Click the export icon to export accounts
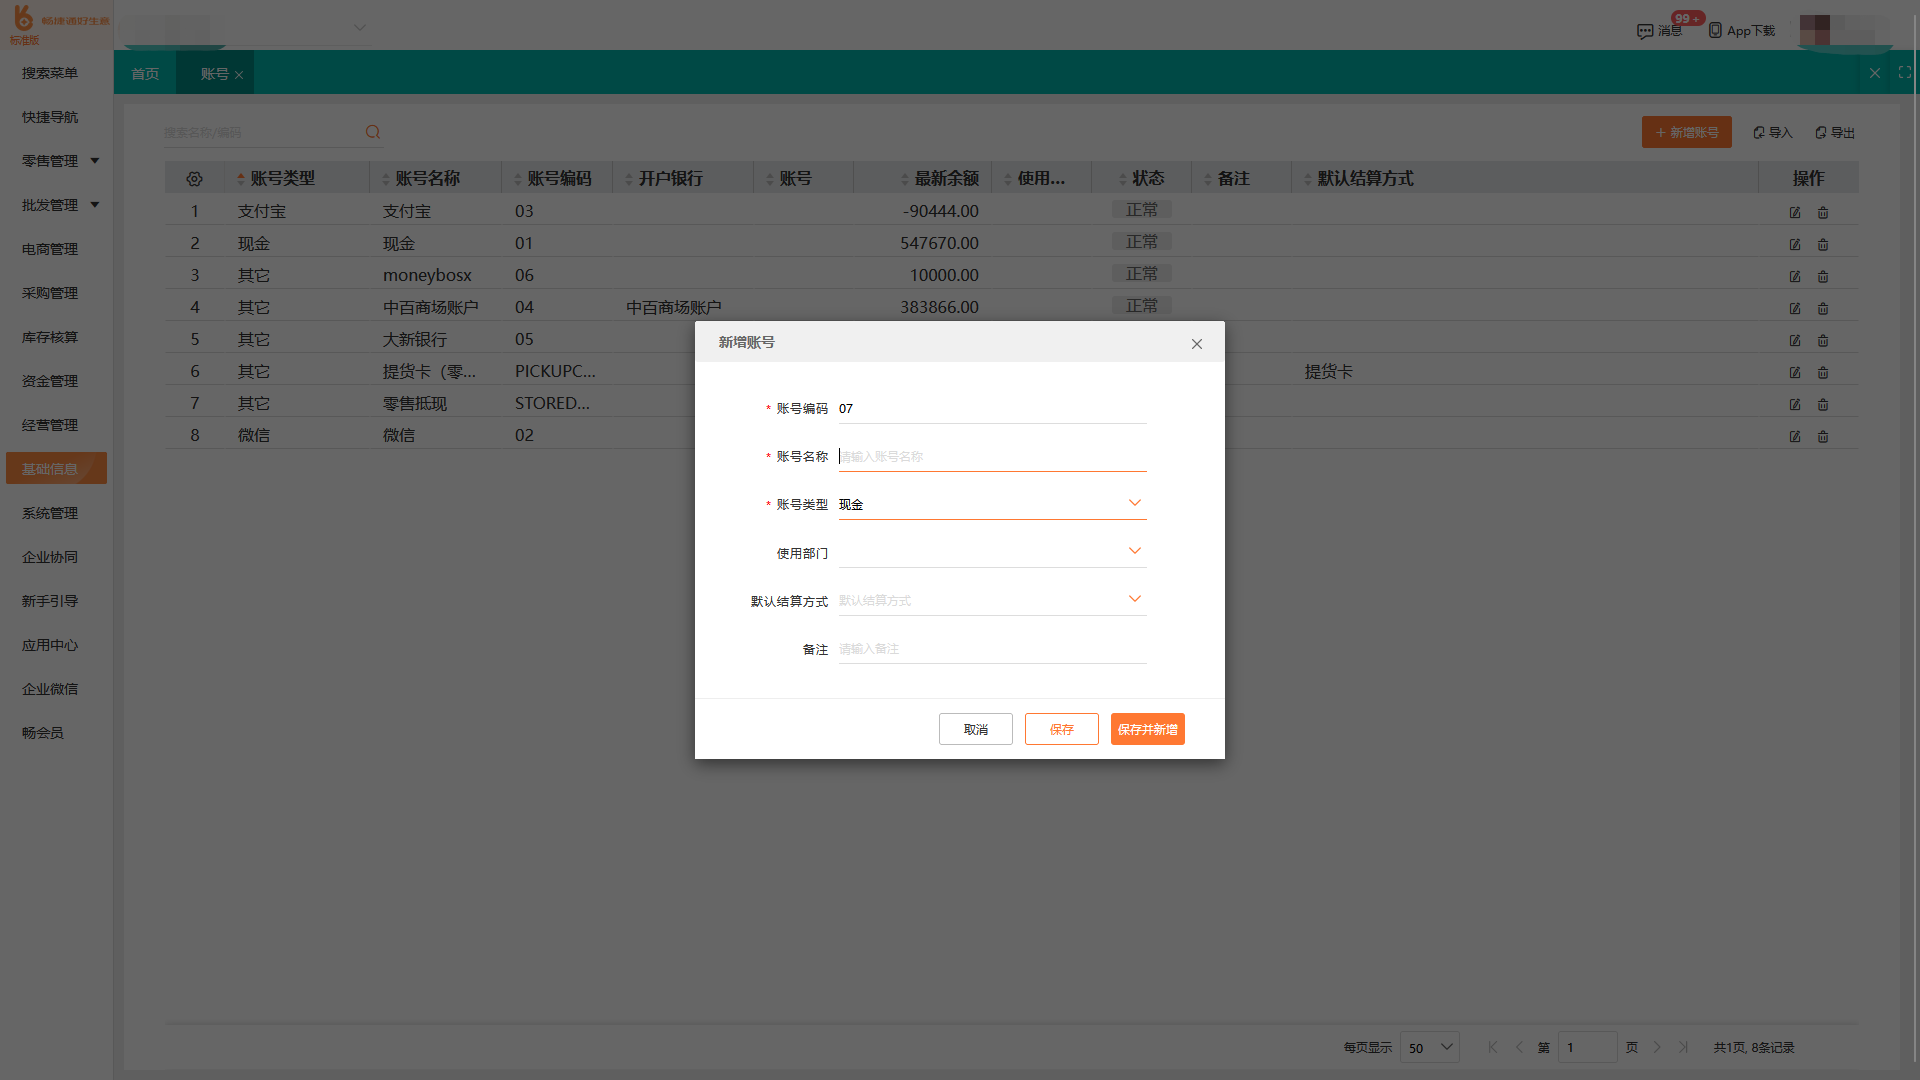1920x1080 pixels. pyautogui.click(x=1837, y=132)
